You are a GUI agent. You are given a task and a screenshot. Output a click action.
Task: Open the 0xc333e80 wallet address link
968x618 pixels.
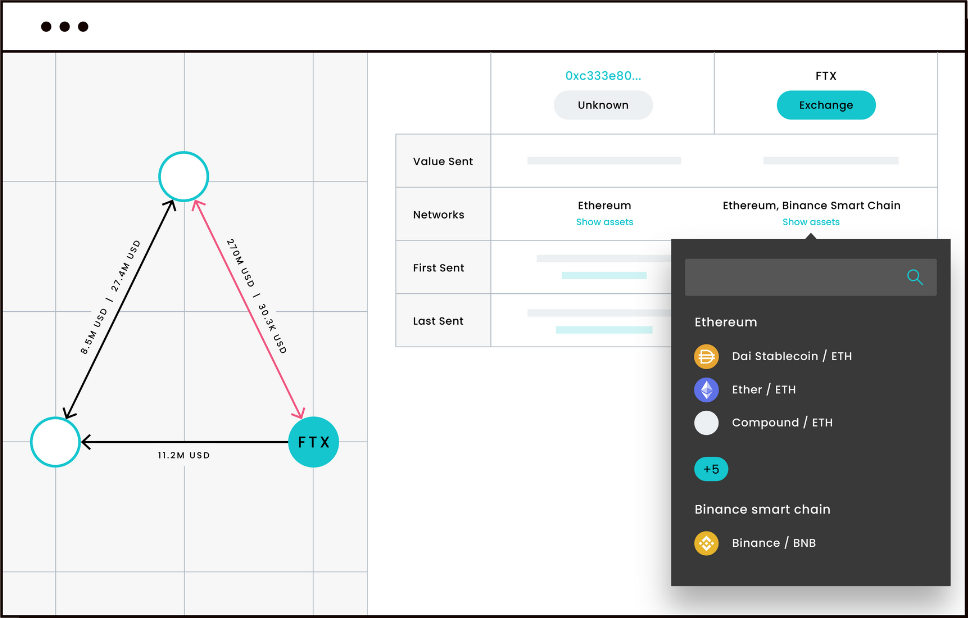603,75
